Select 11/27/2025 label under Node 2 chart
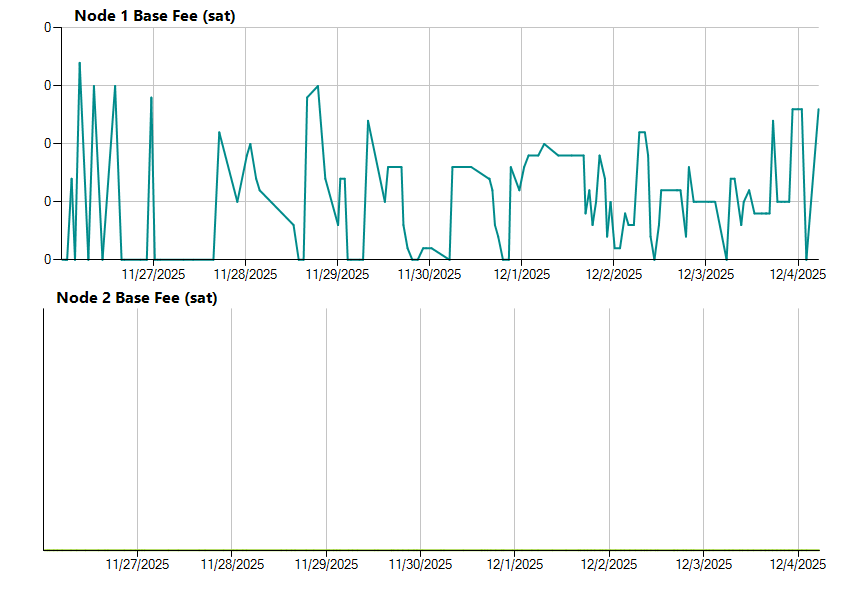Image resolution: width=860 pixels, height=600 pixels. (x=137, y=564)
